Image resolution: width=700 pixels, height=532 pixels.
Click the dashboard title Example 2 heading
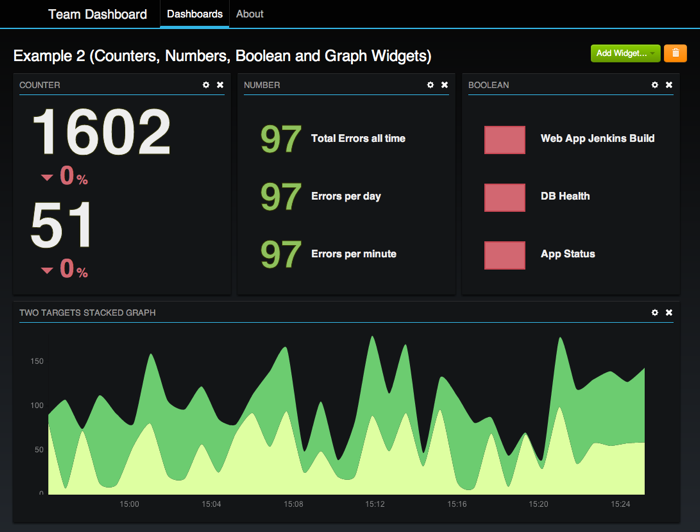222,57
